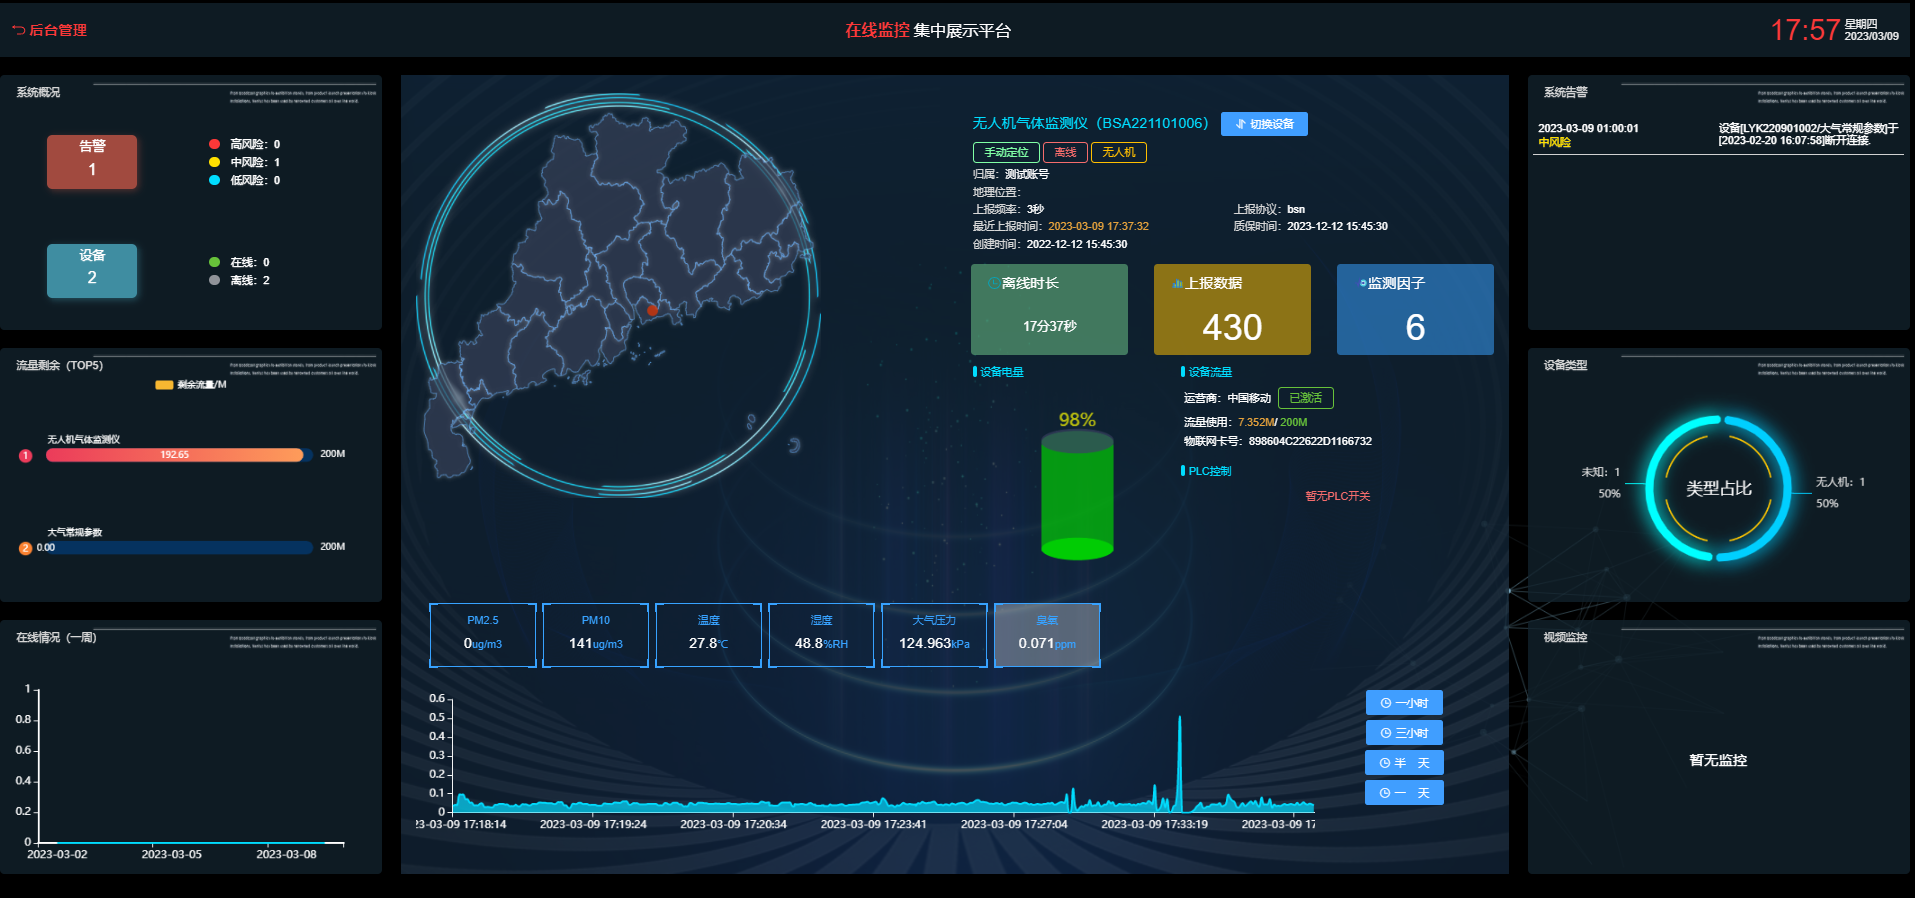Click the clock icon on 一小时 button
This screenshot has height=898, width=1915.
1386,703
